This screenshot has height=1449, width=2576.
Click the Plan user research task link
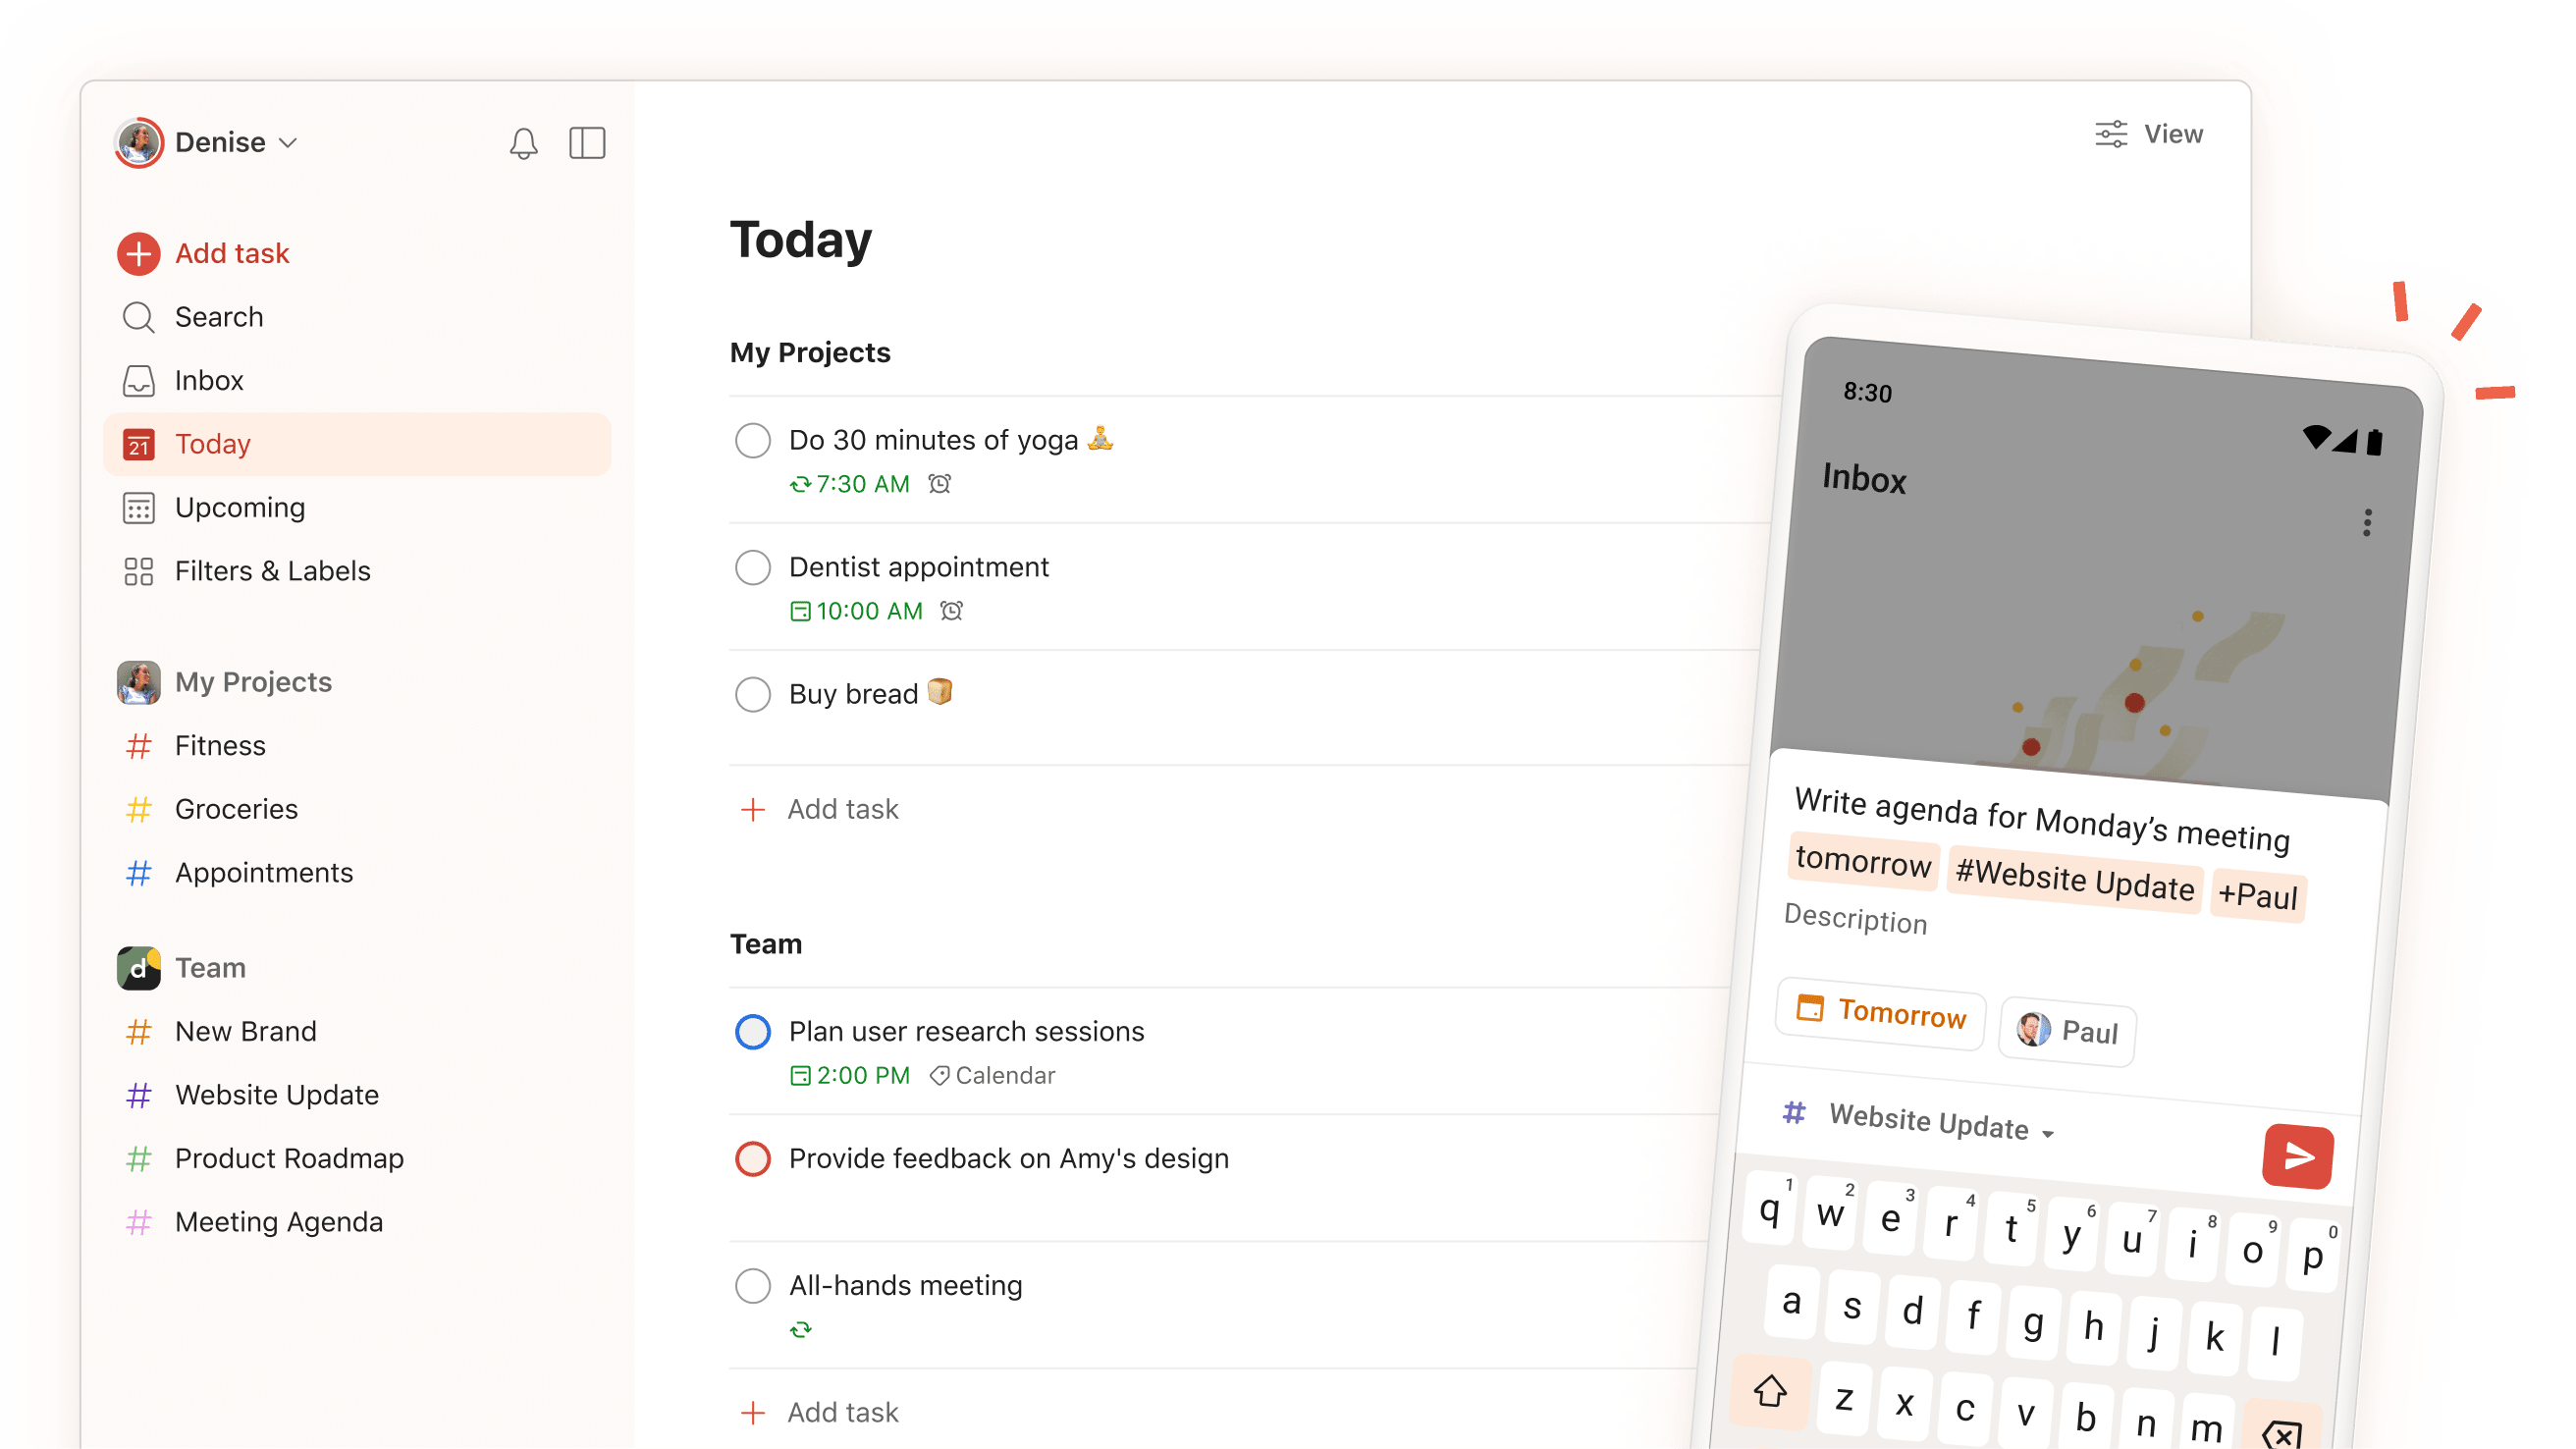pos(966,1030)
